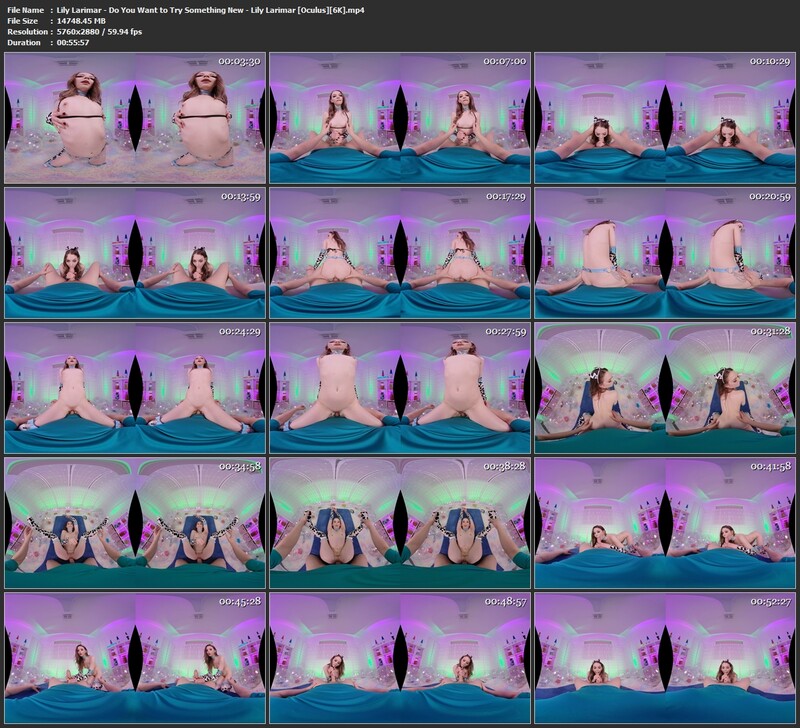Open the thumbnail stamped 00:45:28
Image resolution: width=800 pixels, height=728 pixels.
[x=134, y=657]
